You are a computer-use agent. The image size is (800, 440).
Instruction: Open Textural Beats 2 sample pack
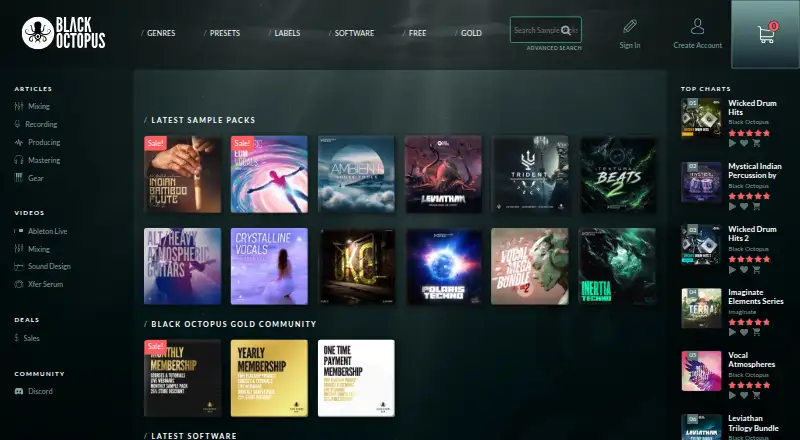point(617,174)
